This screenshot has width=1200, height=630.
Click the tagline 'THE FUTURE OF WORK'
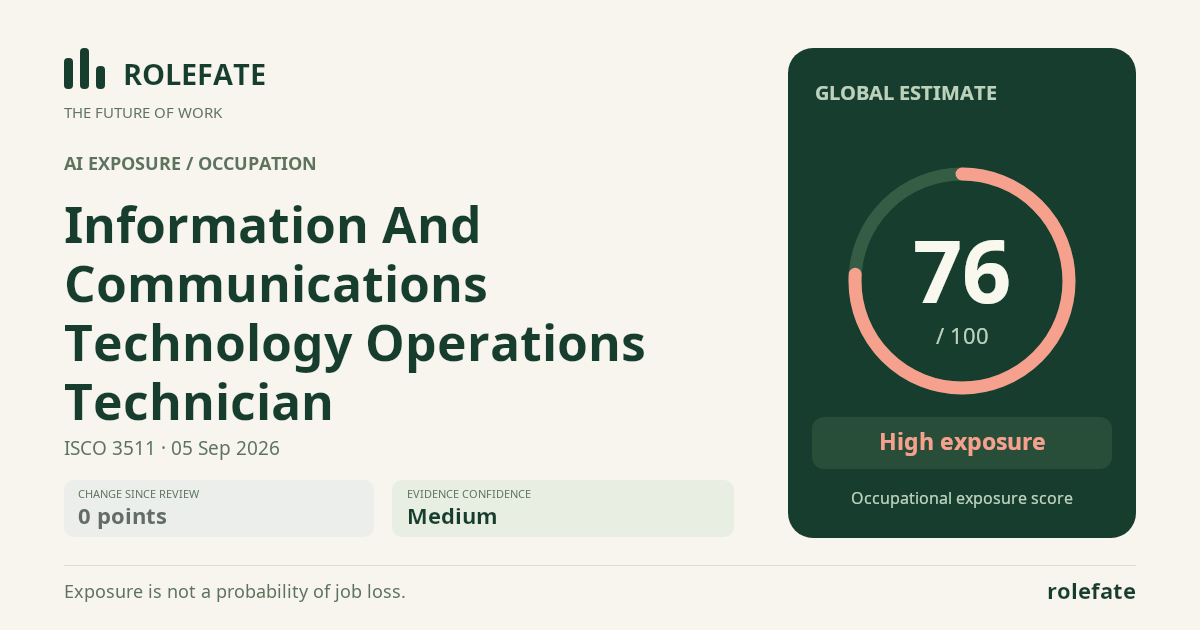(143, 113)
